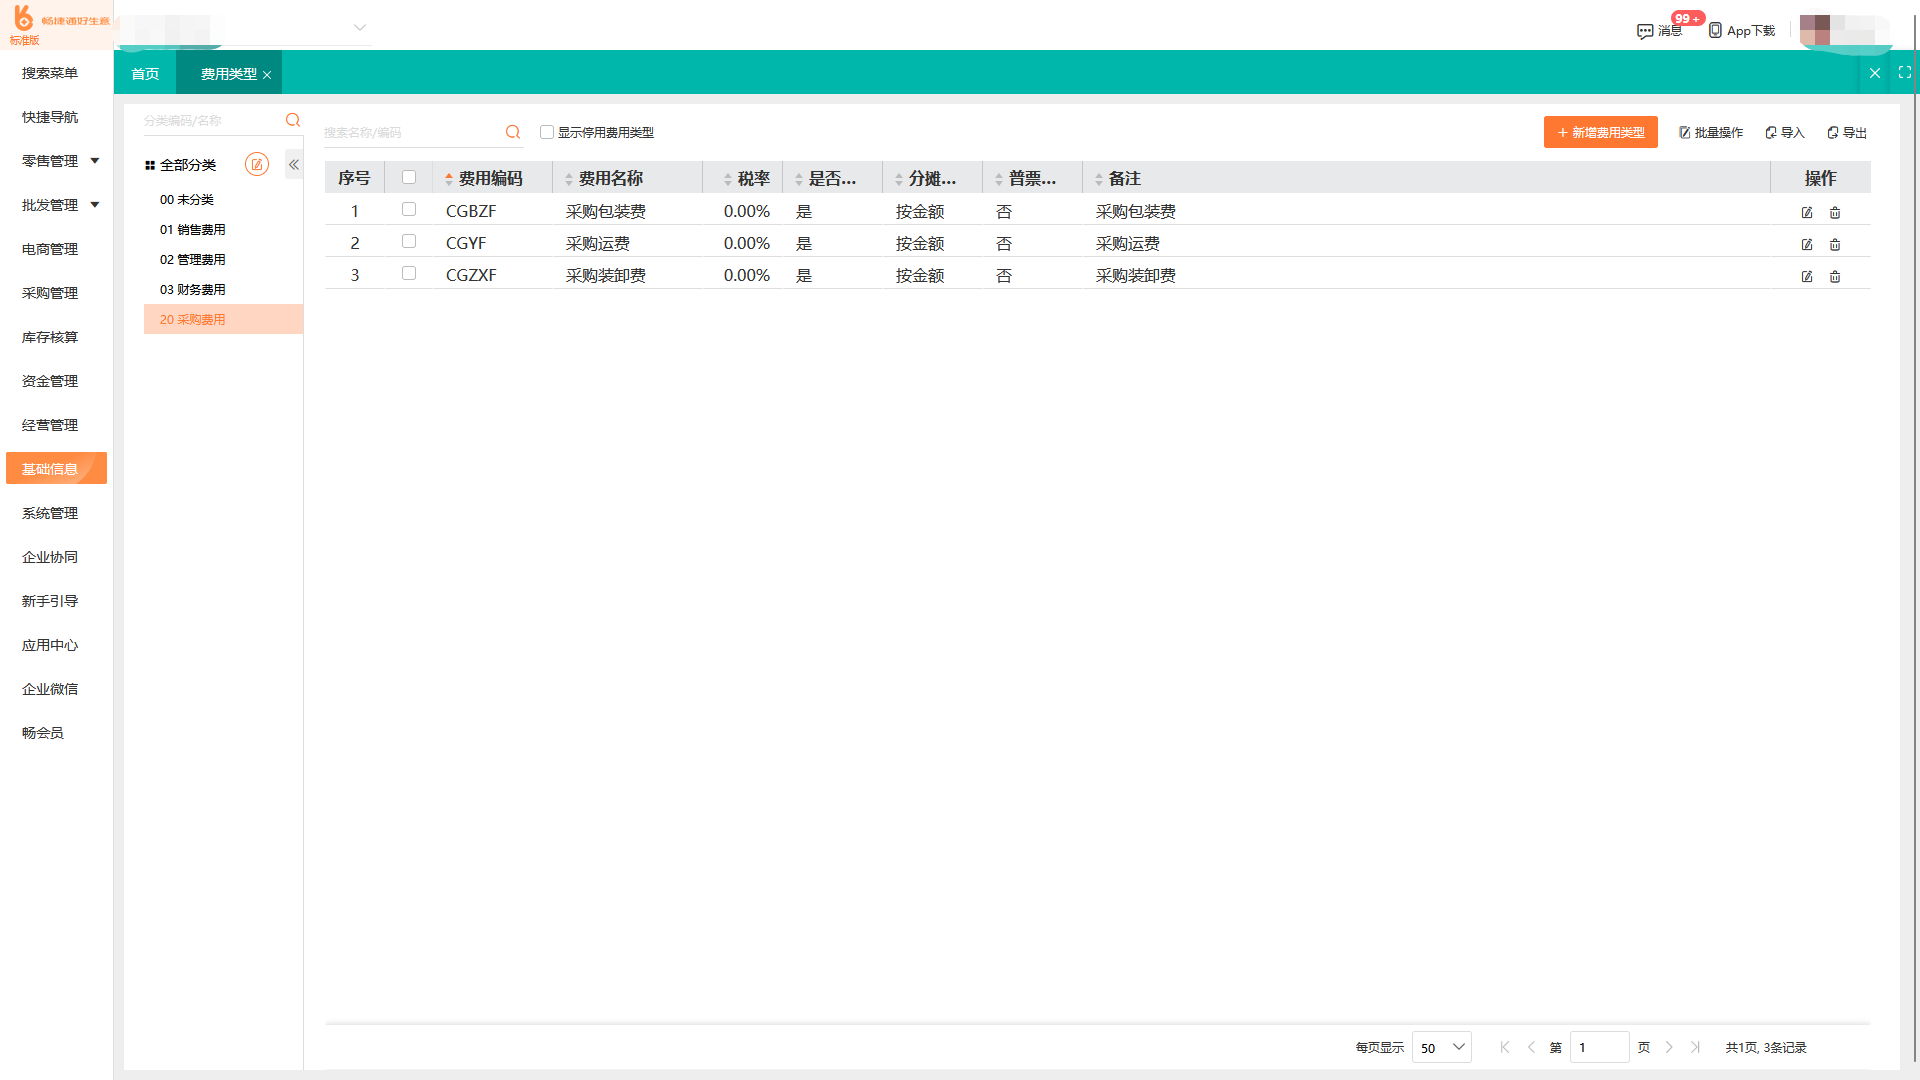Select the checkbox for row 2
This screenshot has height=1080, width=1920.
pos(409,241)
